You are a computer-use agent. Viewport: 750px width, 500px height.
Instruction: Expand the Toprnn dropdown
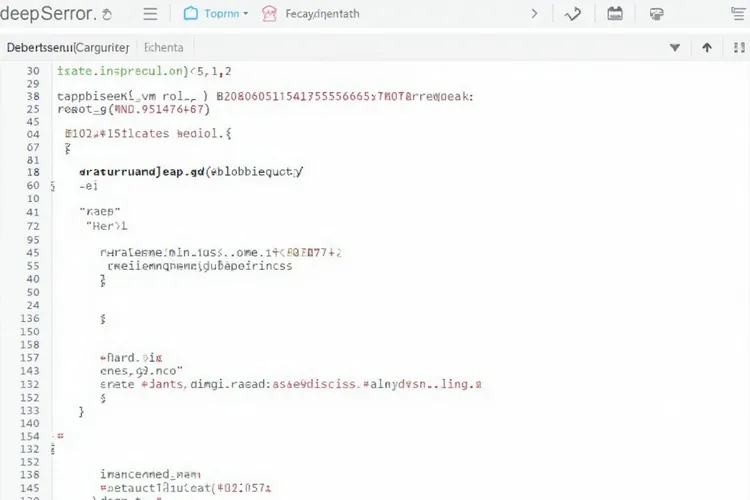[245, 14]
